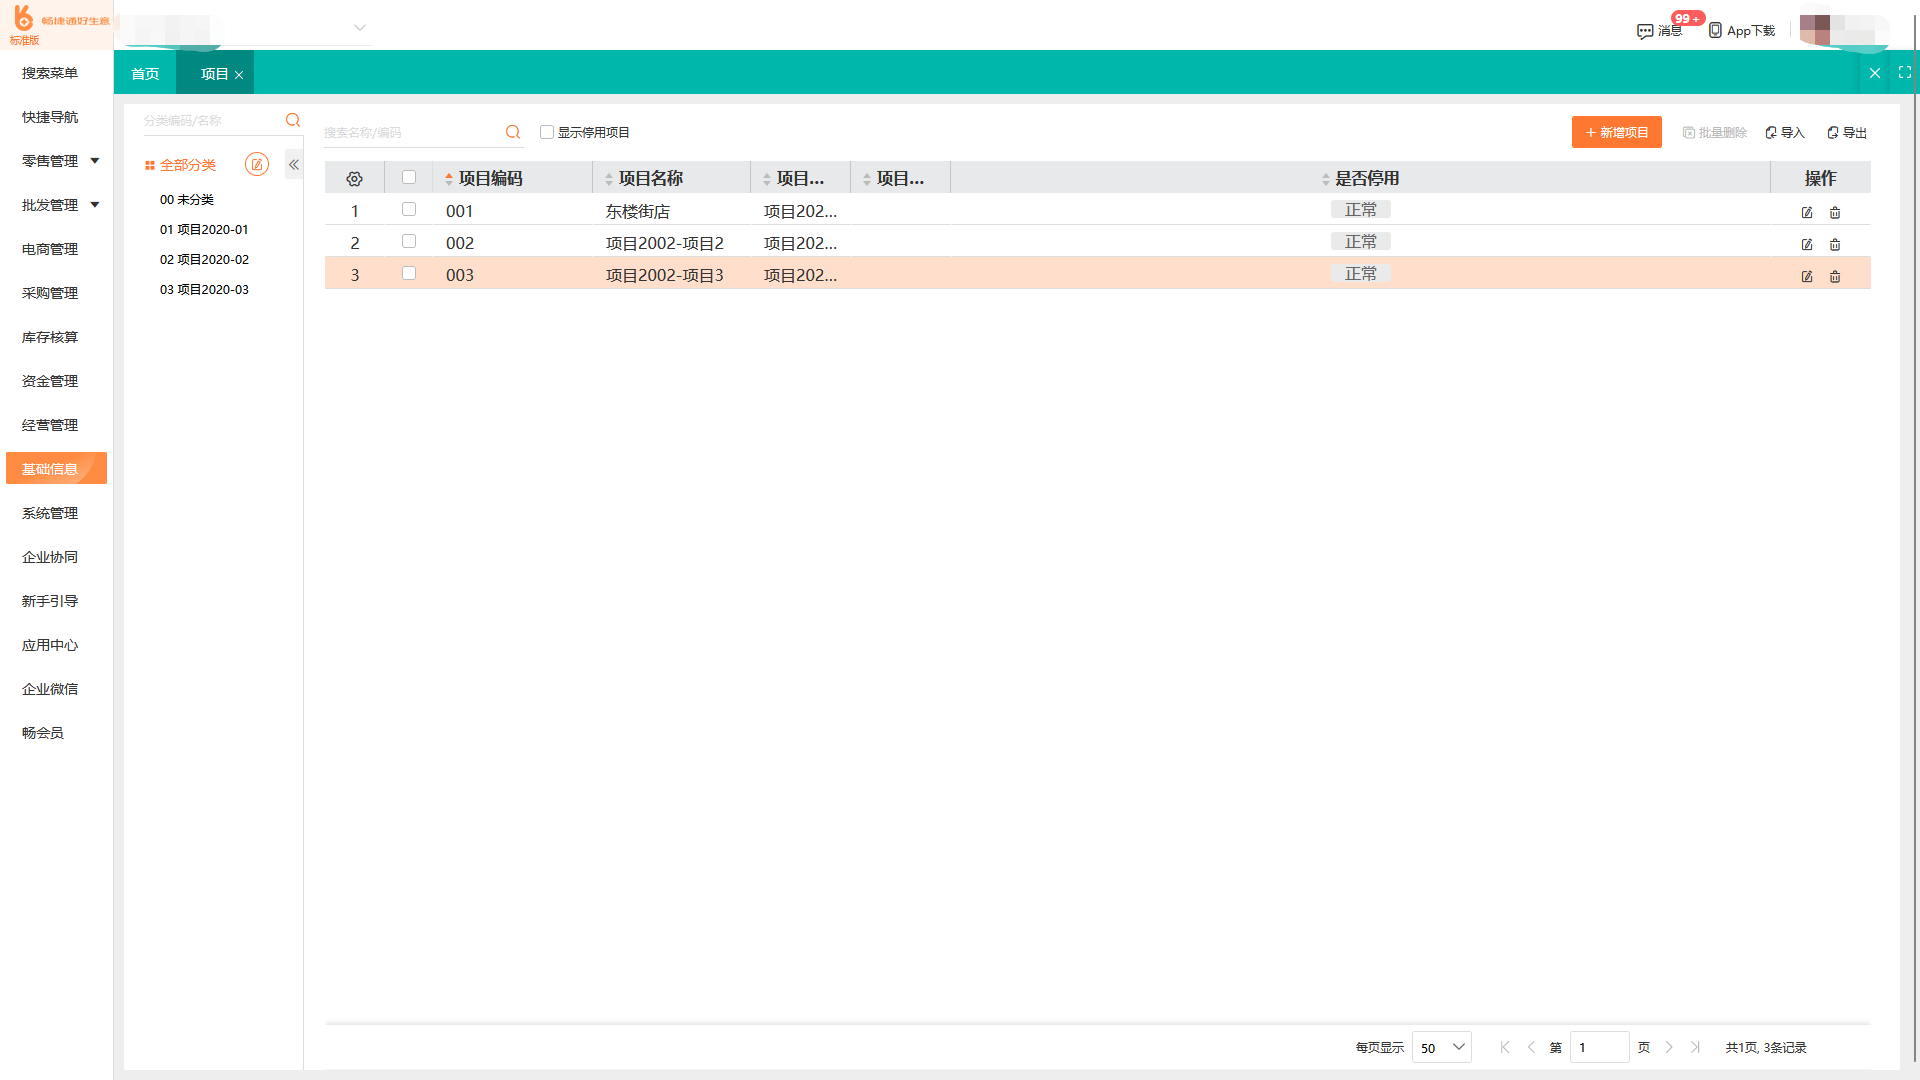
Task: Click the 新增项目 button
Action: coord(1615,131)
